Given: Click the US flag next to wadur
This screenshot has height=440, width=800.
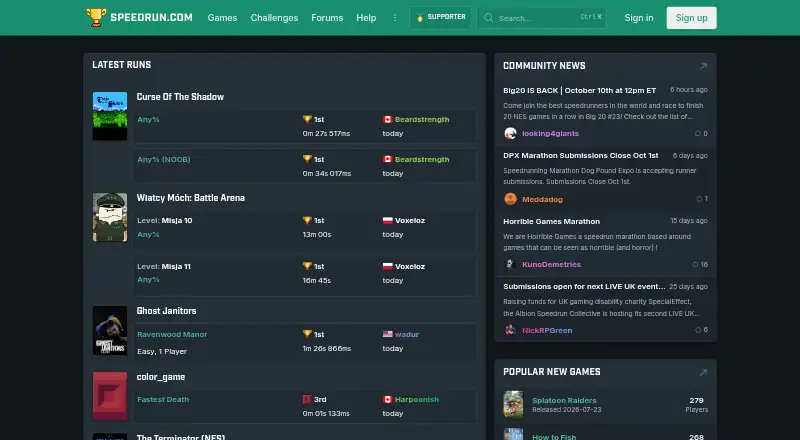Looking at the screenshot, I should (387, 334).
